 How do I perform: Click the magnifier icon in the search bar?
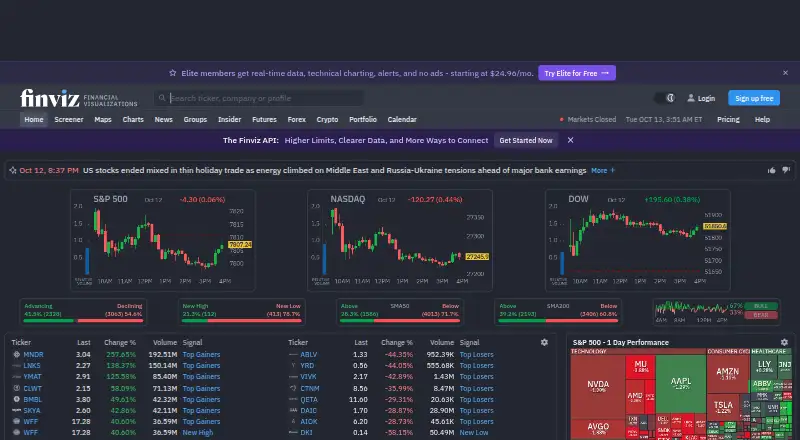tap(162, 98)
